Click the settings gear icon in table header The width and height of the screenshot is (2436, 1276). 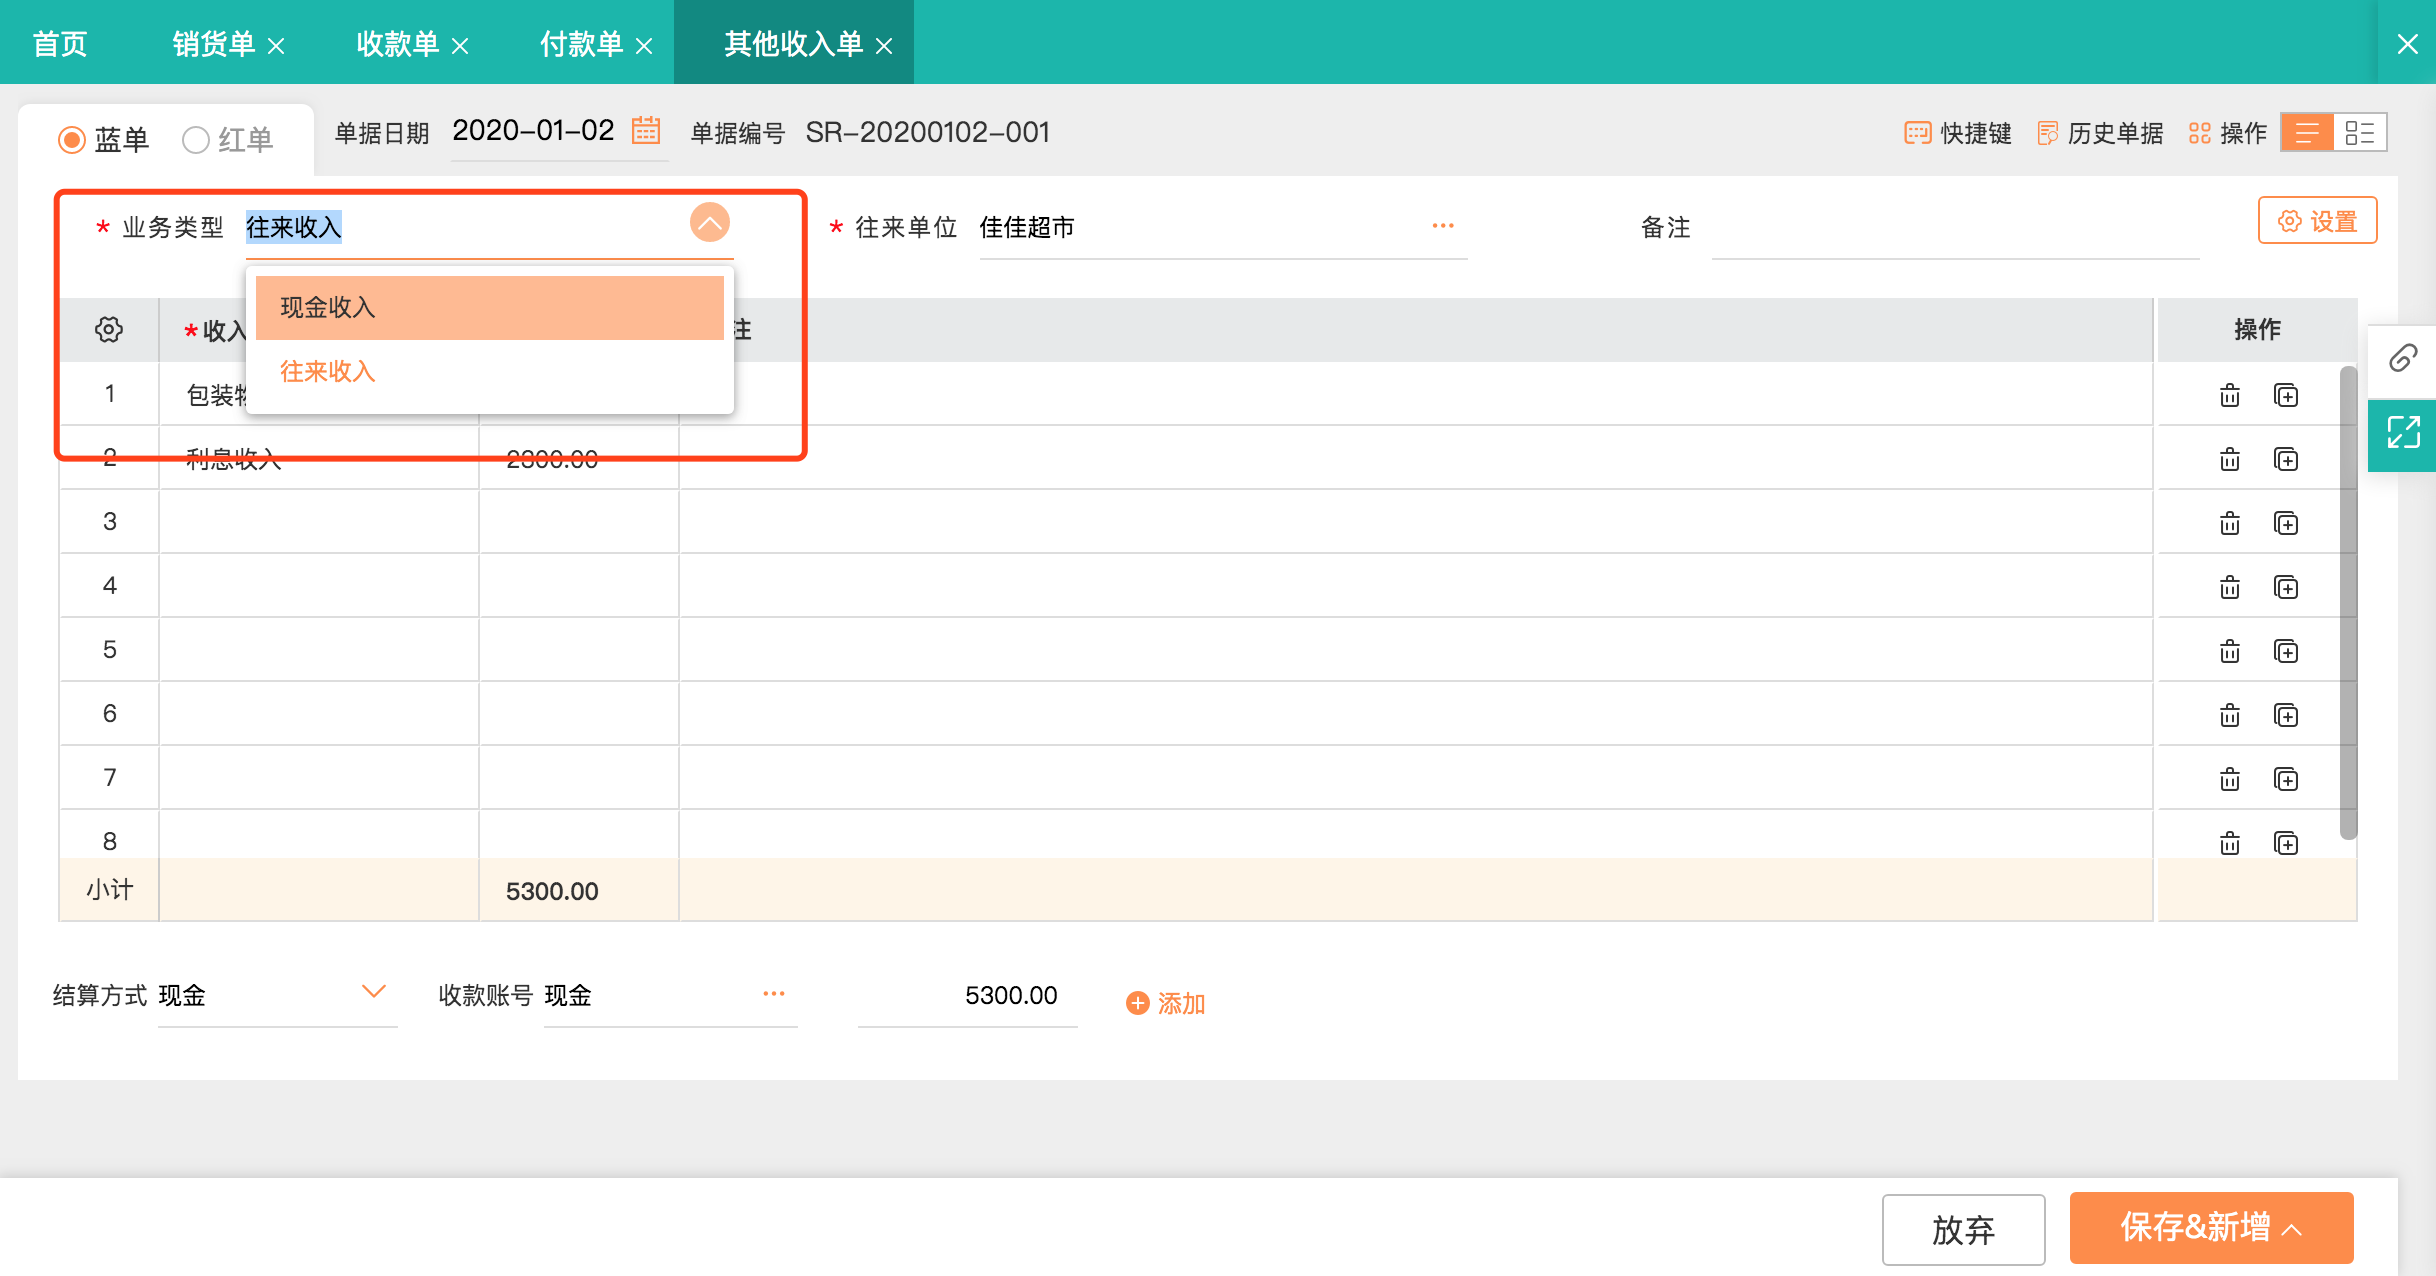point(108,330)
